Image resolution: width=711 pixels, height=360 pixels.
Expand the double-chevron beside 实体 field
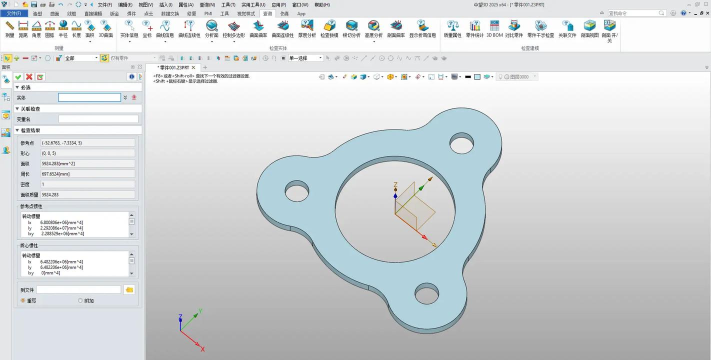point(126,97)
